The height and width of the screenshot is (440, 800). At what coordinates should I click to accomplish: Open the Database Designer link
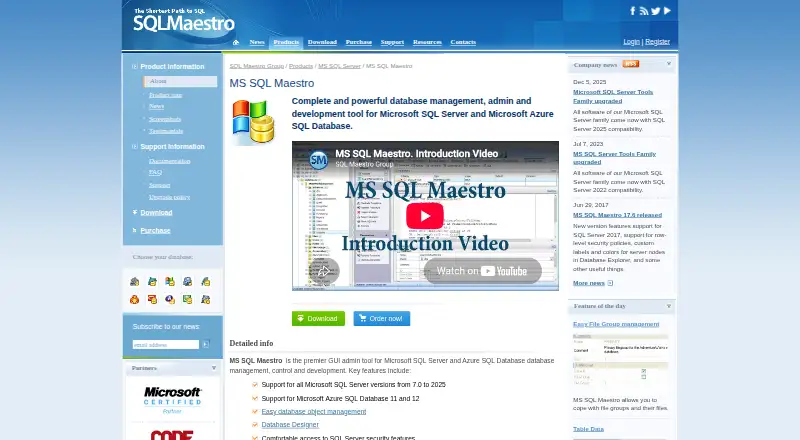tap(290, 425)
